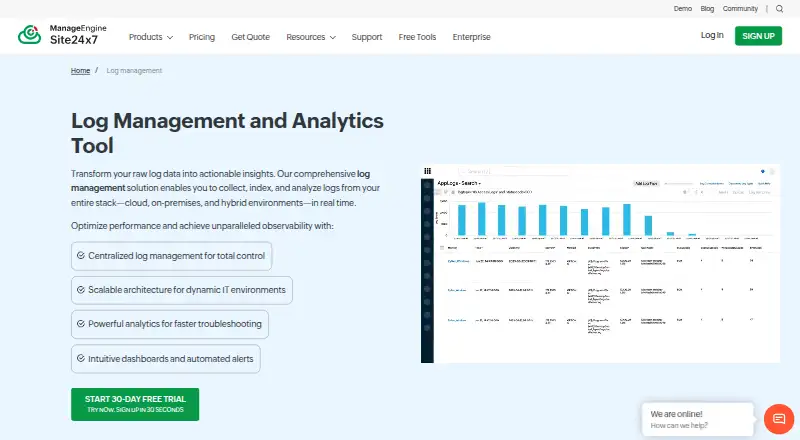Click check icon beside Scalable architecture
The height and width of the screenshot is (440, 800).
click(81, 289)
